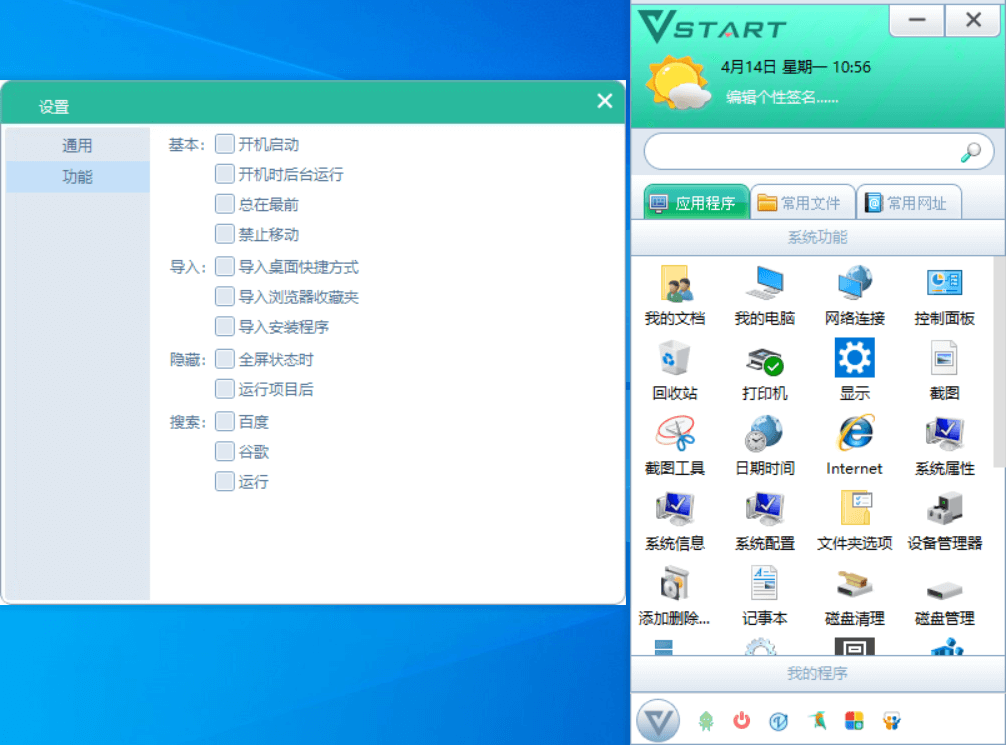The width and height of the screenshot is (1006, 745).
Task: Launch the 控制面板 control panel icon
Action: click(x=944, y=285)
